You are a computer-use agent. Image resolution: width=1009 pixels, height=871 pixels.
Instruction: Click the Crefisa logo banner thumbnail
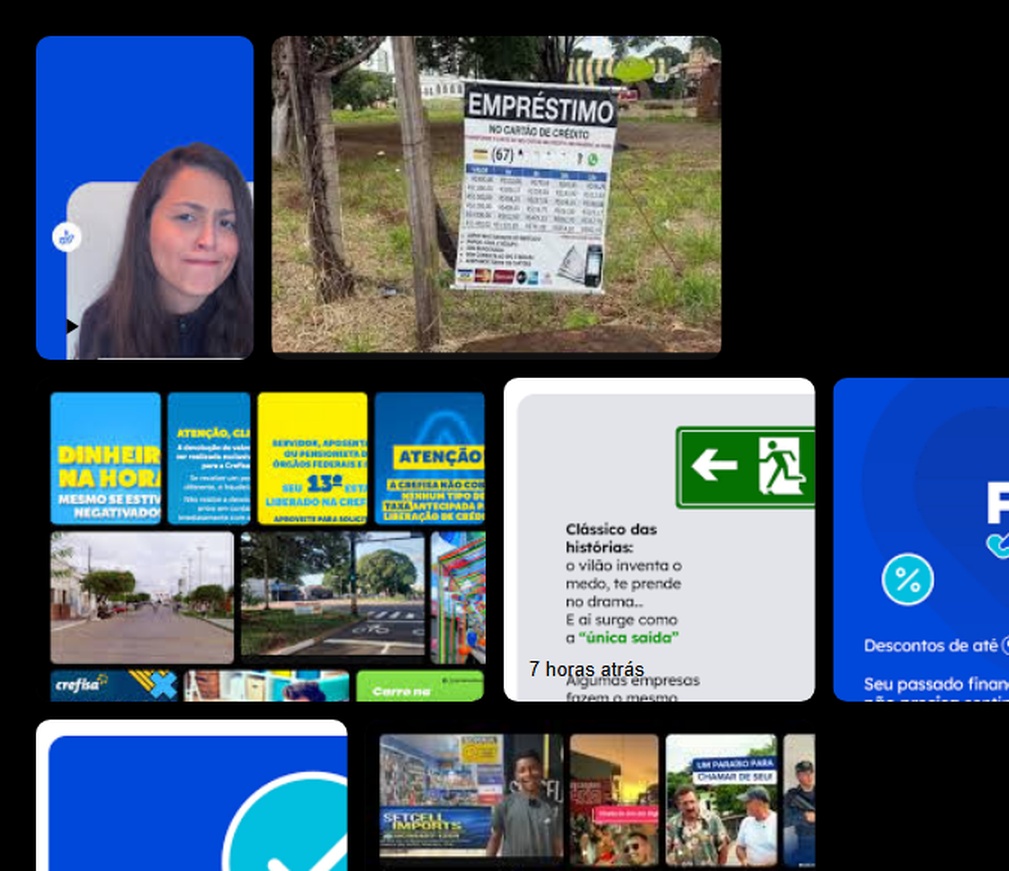[114, 686]
